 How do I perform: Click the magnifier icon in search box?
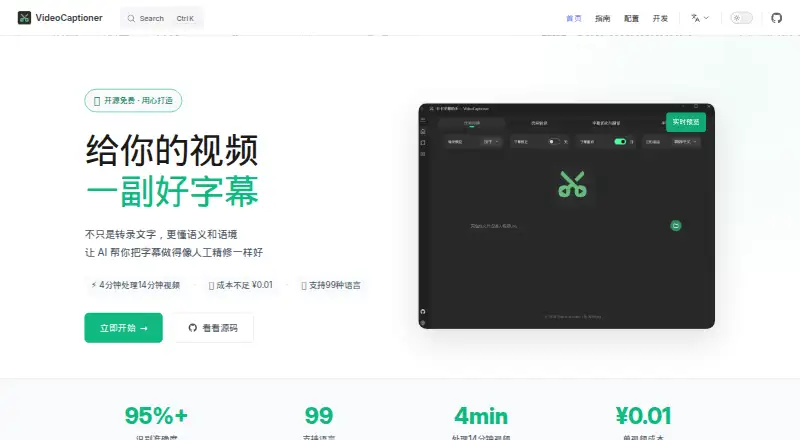pyautogui.click(x=131, y=18)
